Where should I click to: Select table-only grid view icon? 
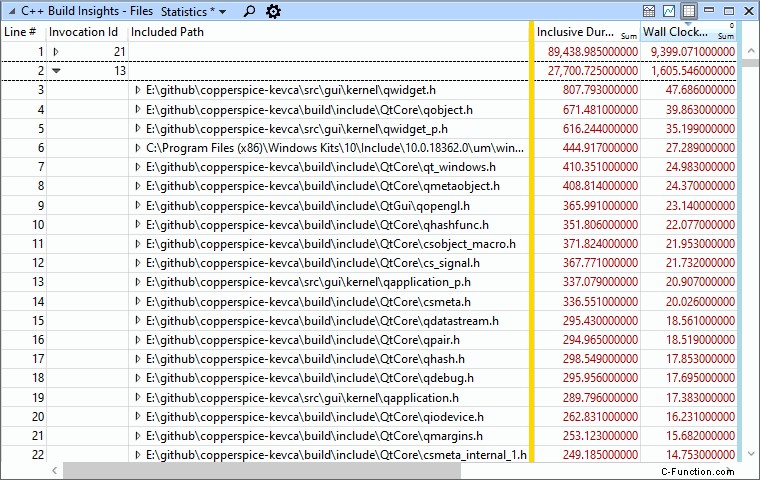pos(688,11)
